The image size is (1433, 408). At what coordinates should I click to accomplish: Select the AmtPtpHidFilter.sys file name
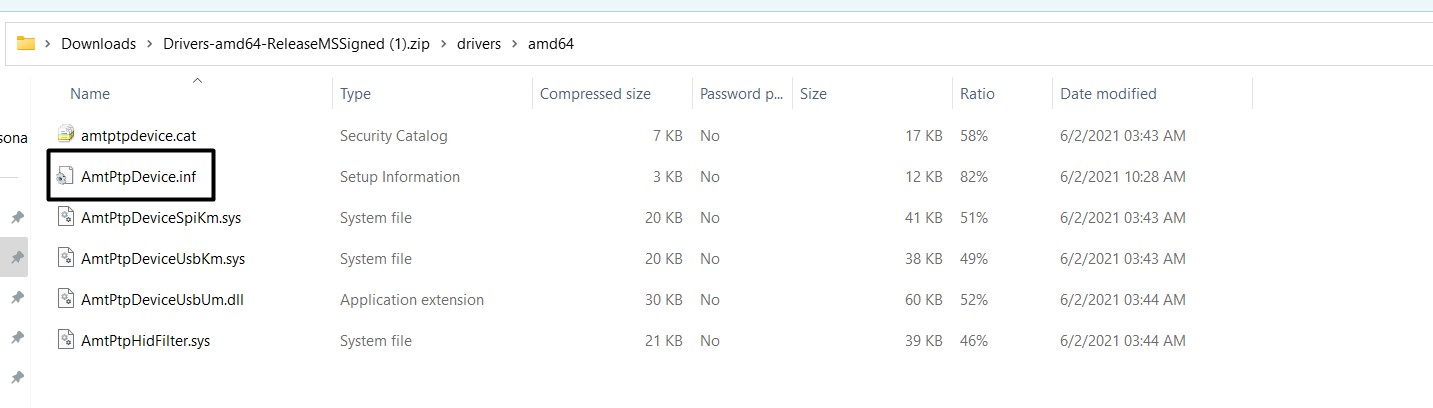(x=146, y=341)
